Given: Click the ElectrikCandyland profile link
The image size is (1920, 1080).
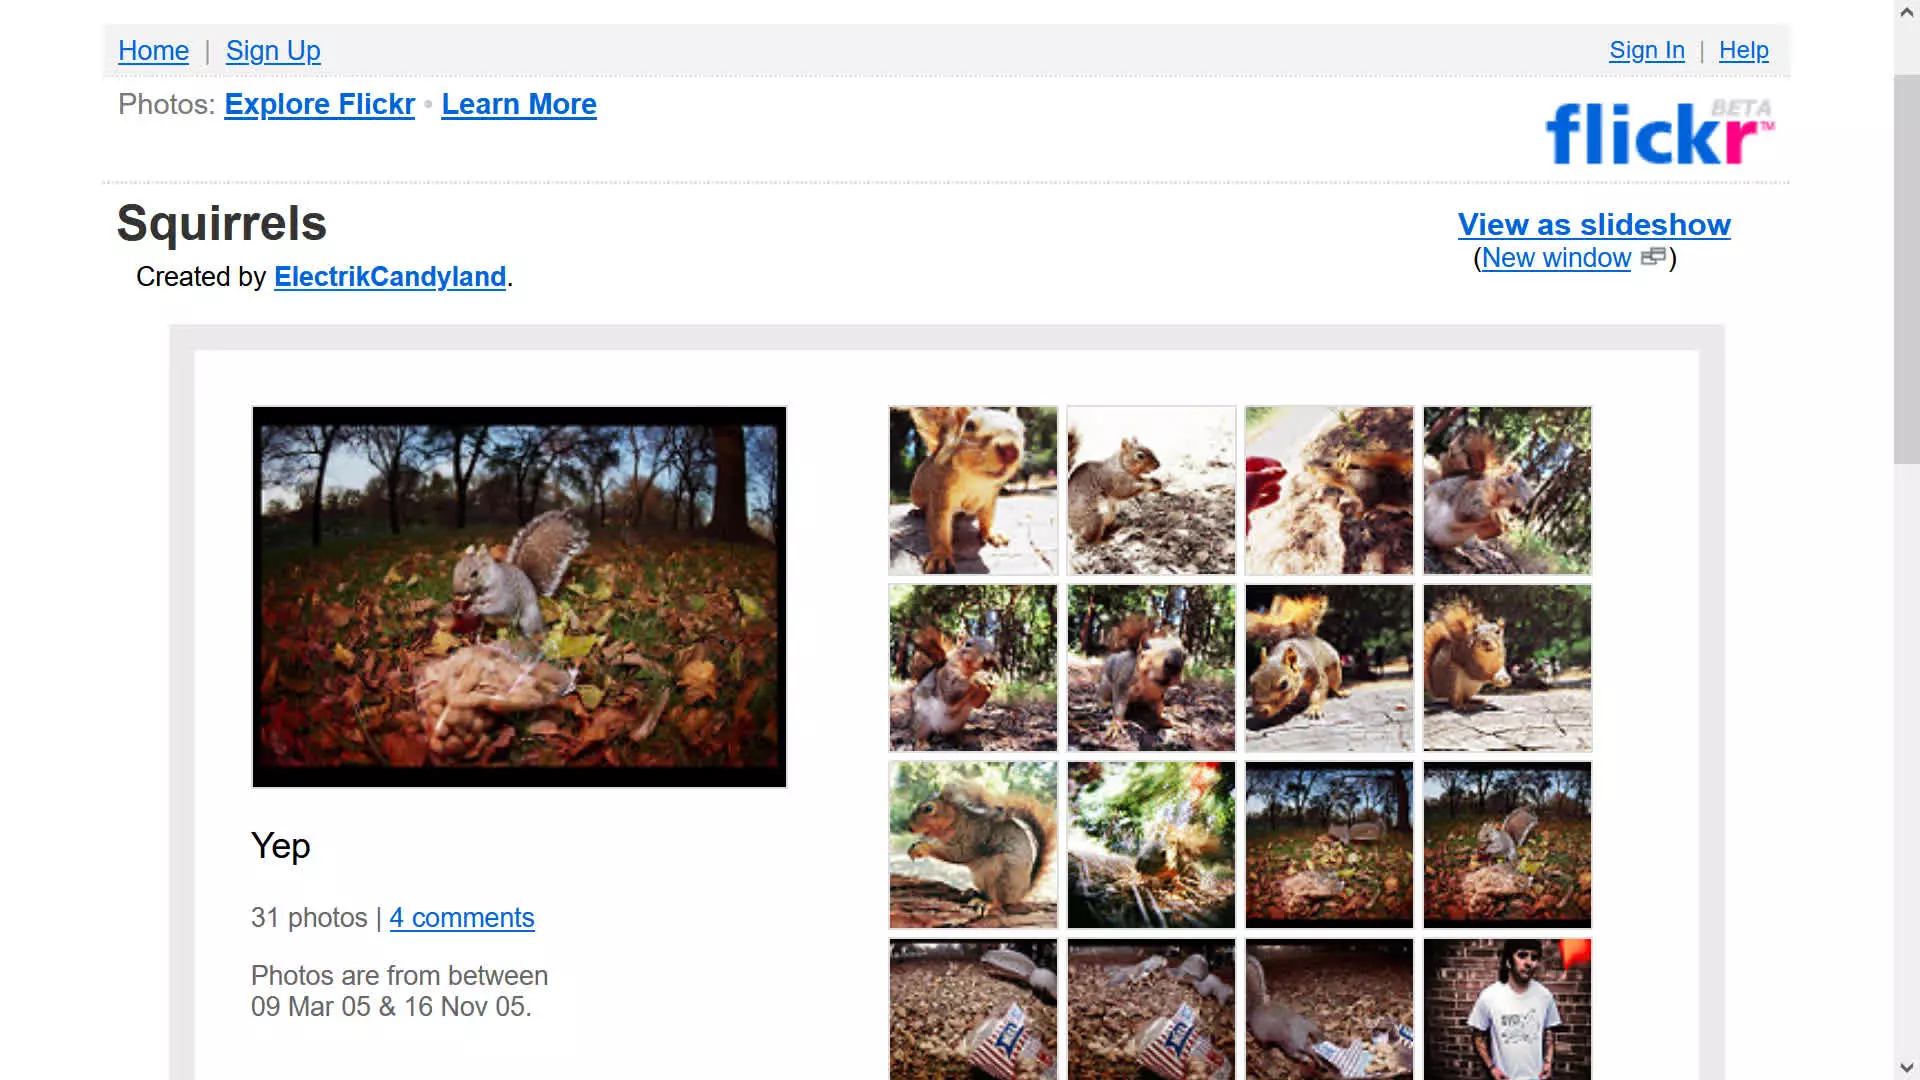Looking at the screenshot, I should (389, 276).
